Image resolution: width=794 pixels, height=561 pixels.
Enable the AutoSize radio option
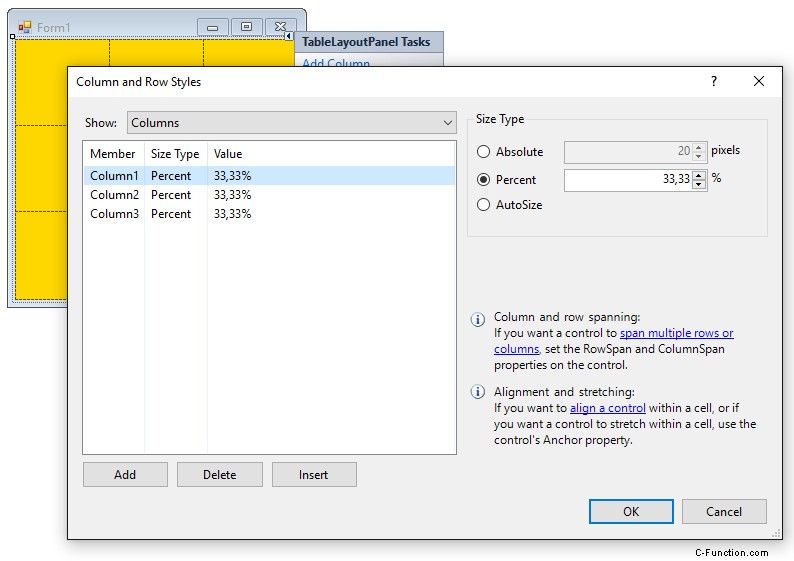pos(484,205)
